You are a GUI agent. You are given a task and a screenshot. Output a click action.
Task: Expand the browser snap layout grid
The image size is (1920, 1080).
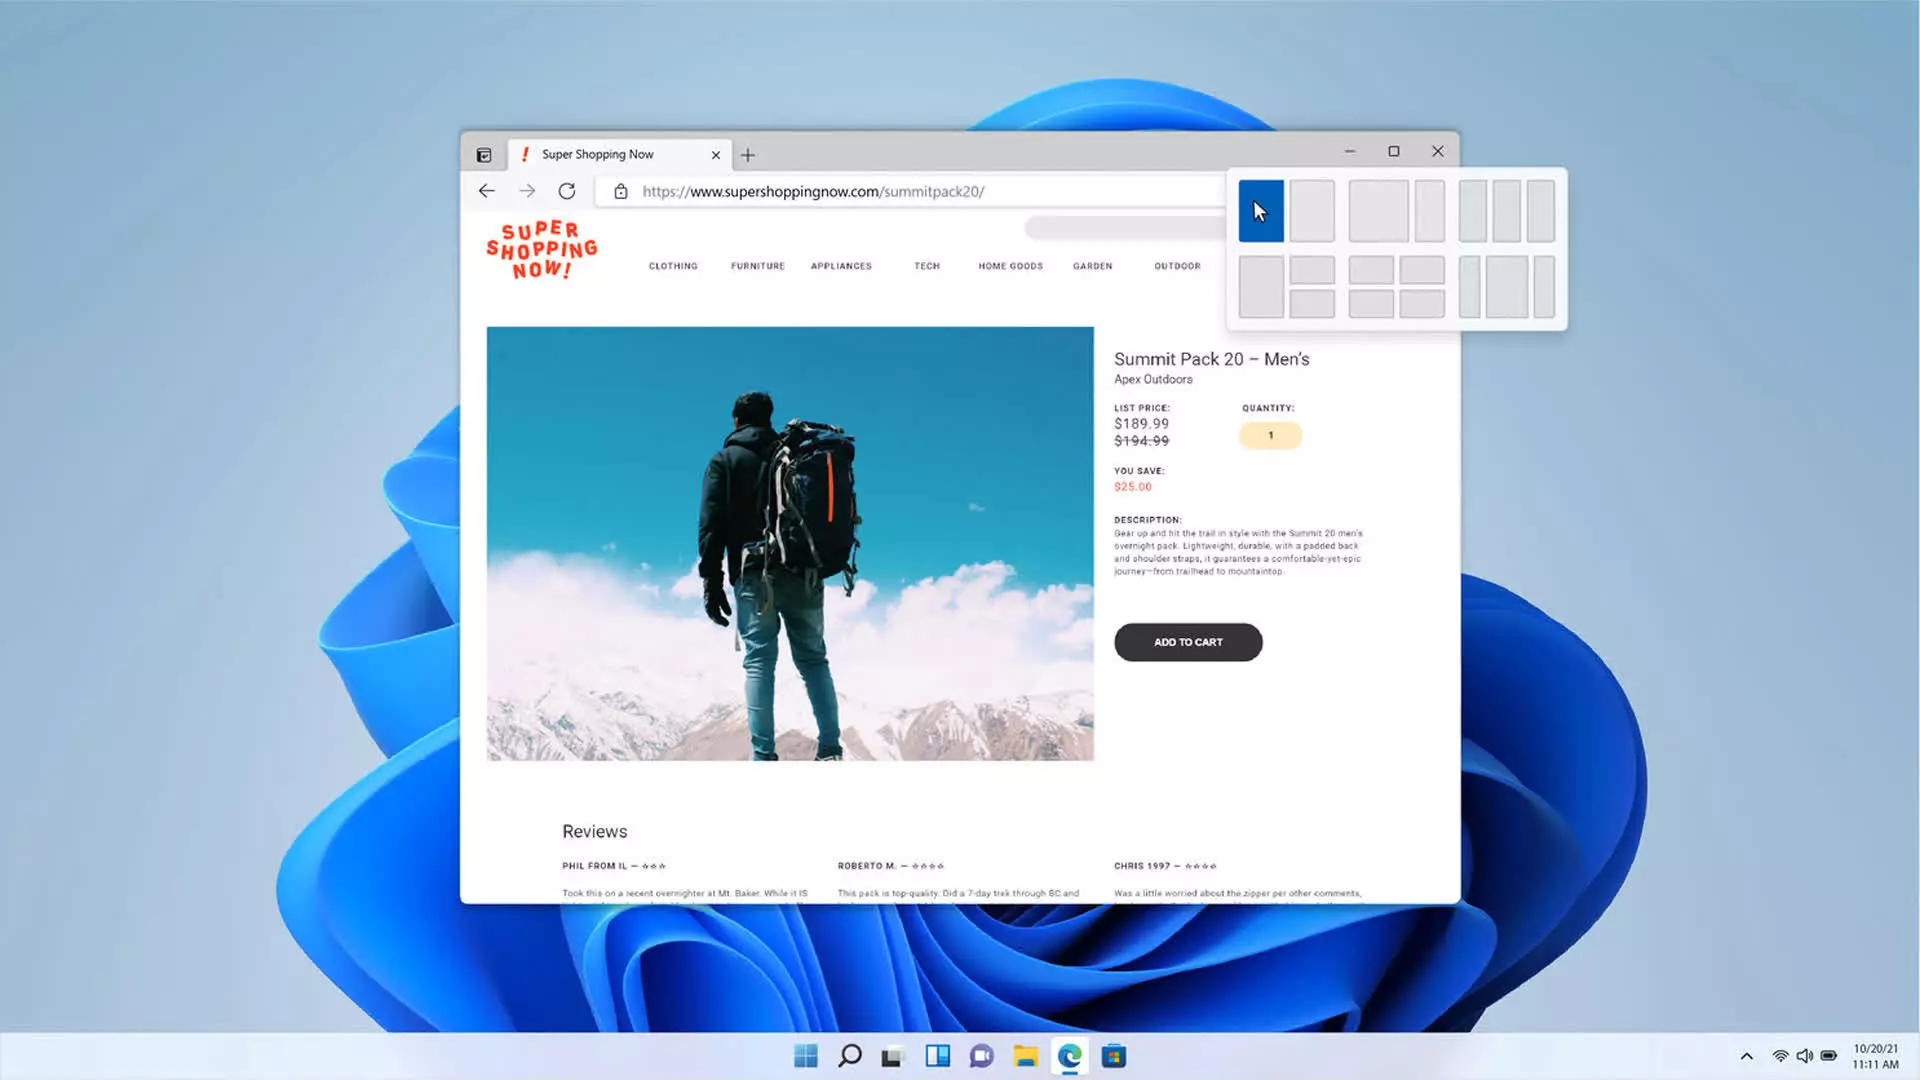coord(1394,150)
